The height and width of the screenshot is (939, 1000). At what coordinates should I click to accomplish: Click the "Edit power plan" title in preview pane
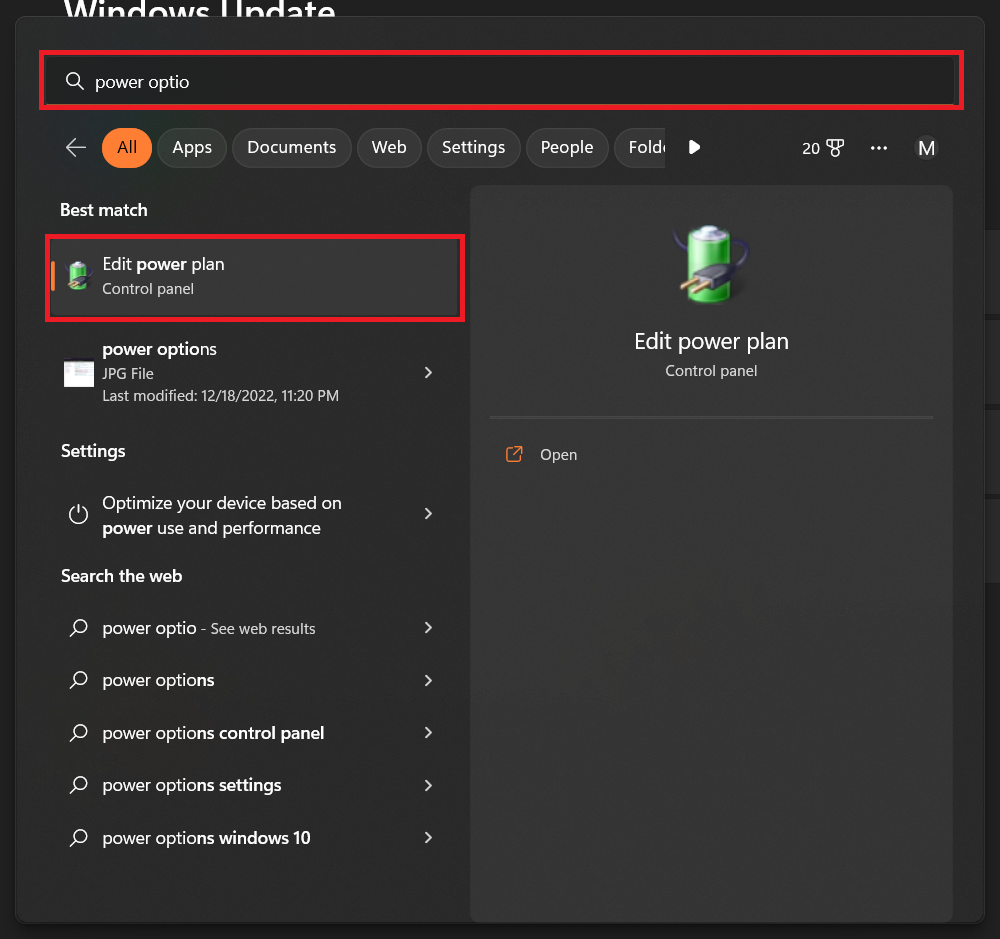click(x=711, y=342)
